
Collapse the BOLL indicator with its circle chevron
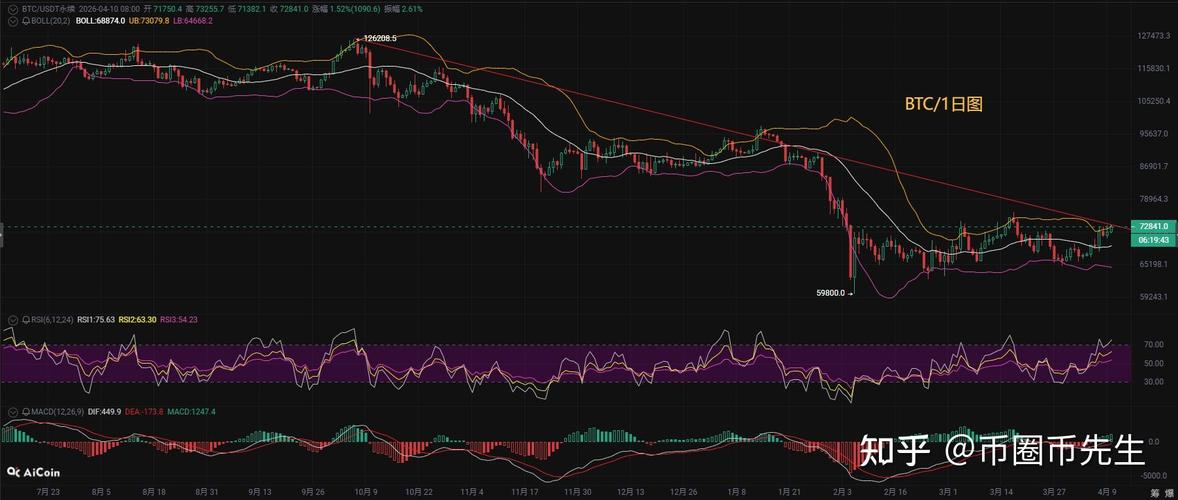tap(11, 19)
